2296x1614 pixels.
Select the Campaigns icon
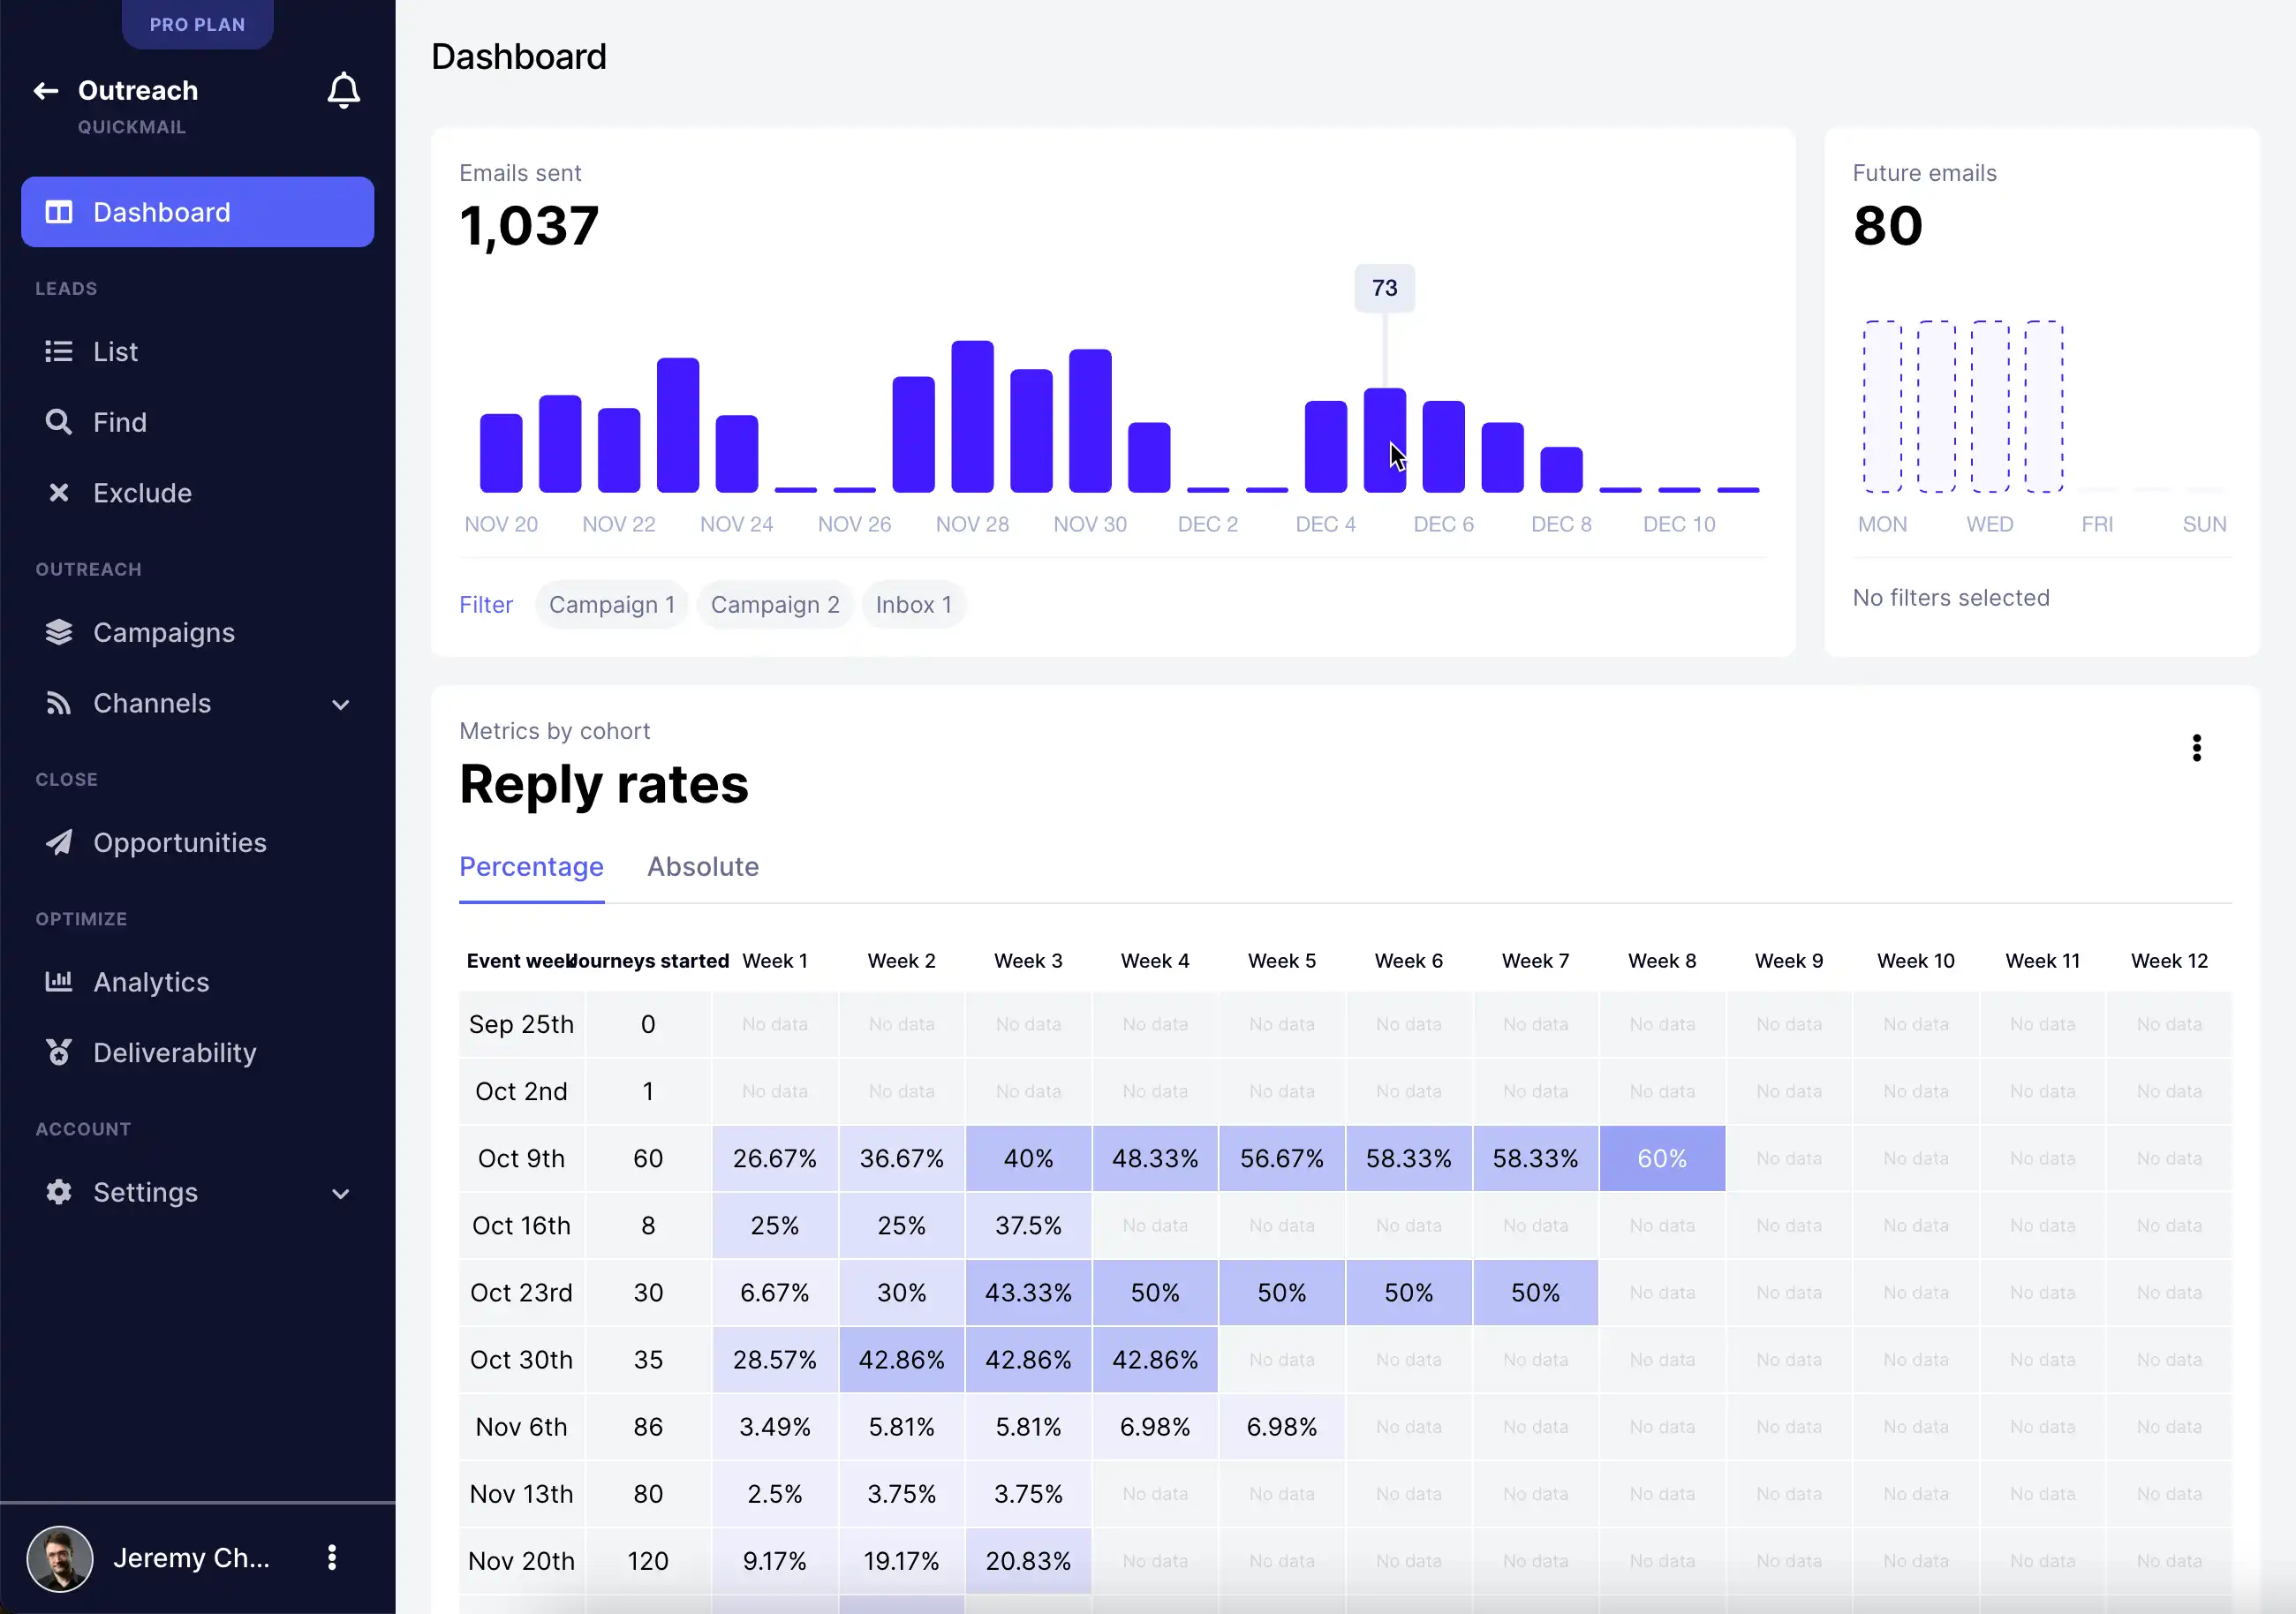(57, 632)
